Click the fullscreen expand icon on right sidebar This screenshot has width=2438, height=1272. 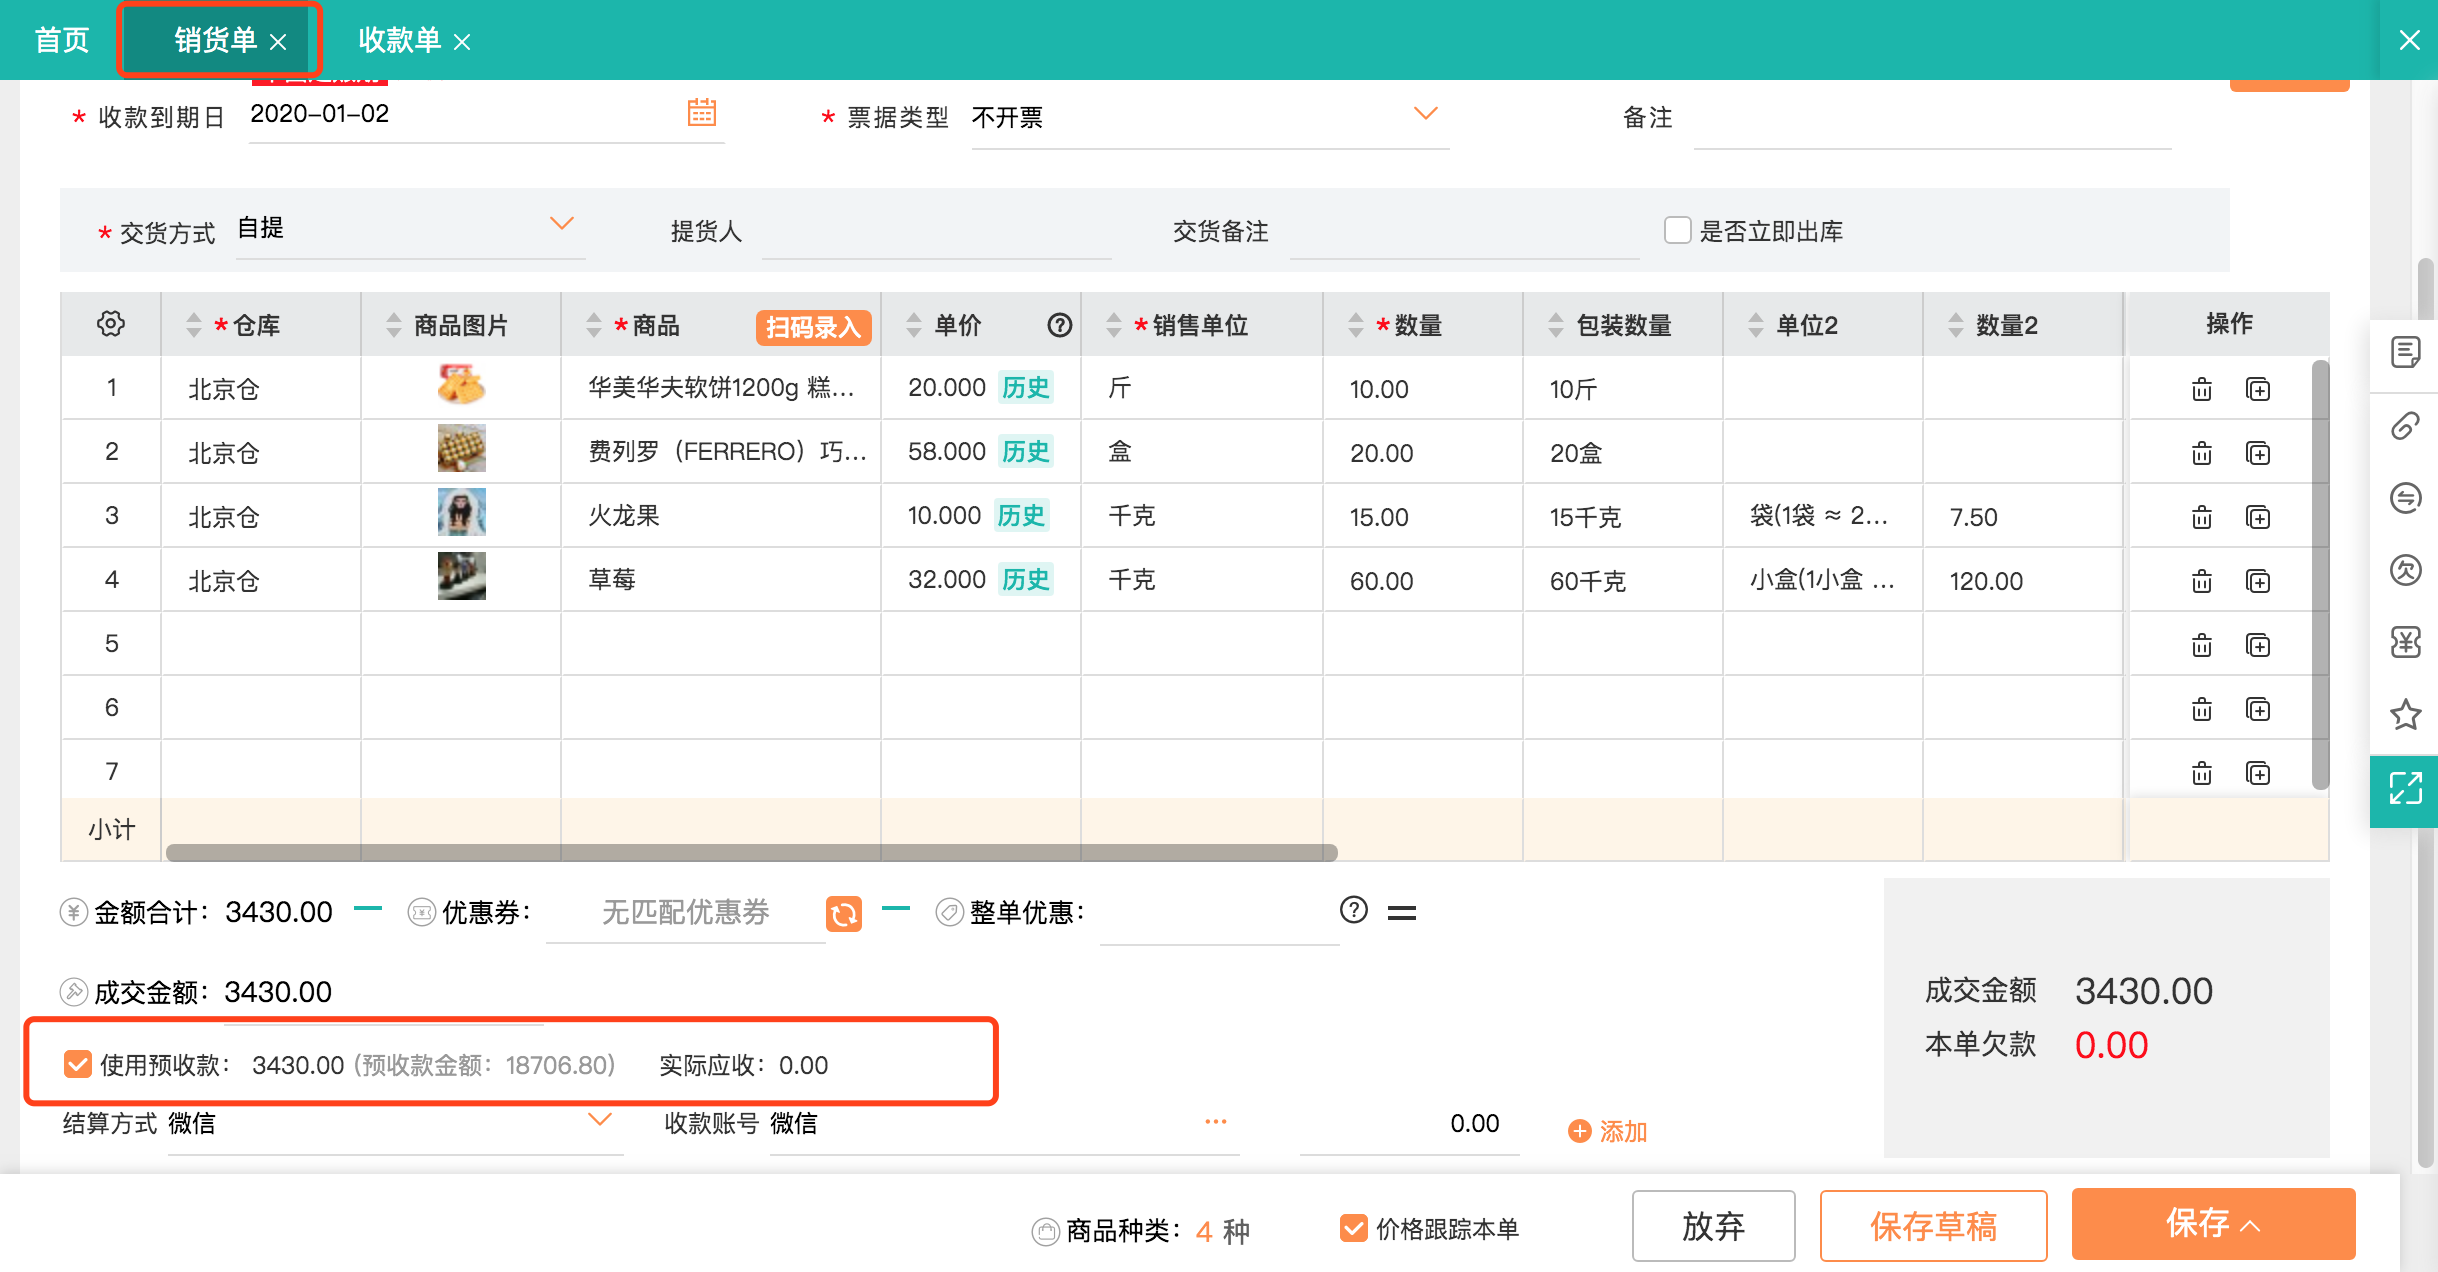click(x=2404, y=790)
